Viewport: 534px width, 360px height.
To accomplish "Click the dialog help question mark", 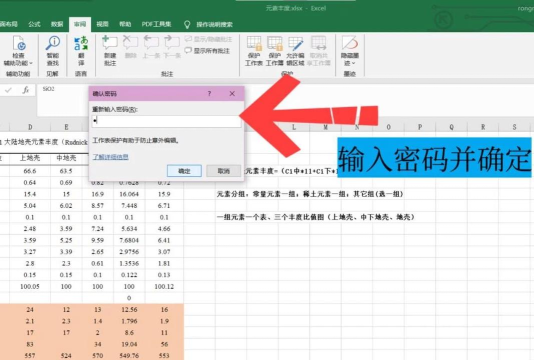I will [209, 93].
